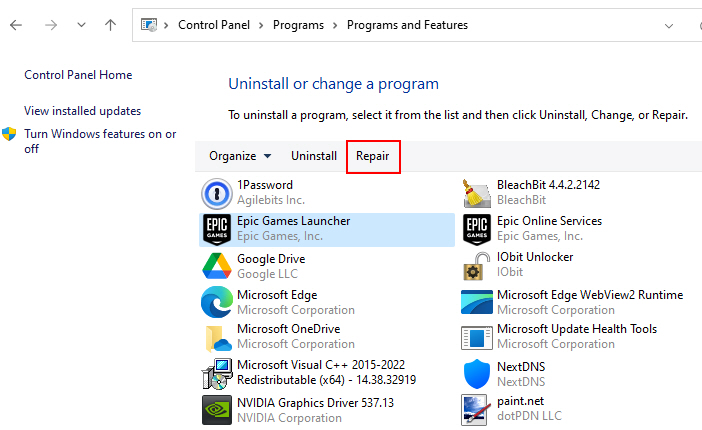Click Control Panel in the breadcrumb

[214, 25]
